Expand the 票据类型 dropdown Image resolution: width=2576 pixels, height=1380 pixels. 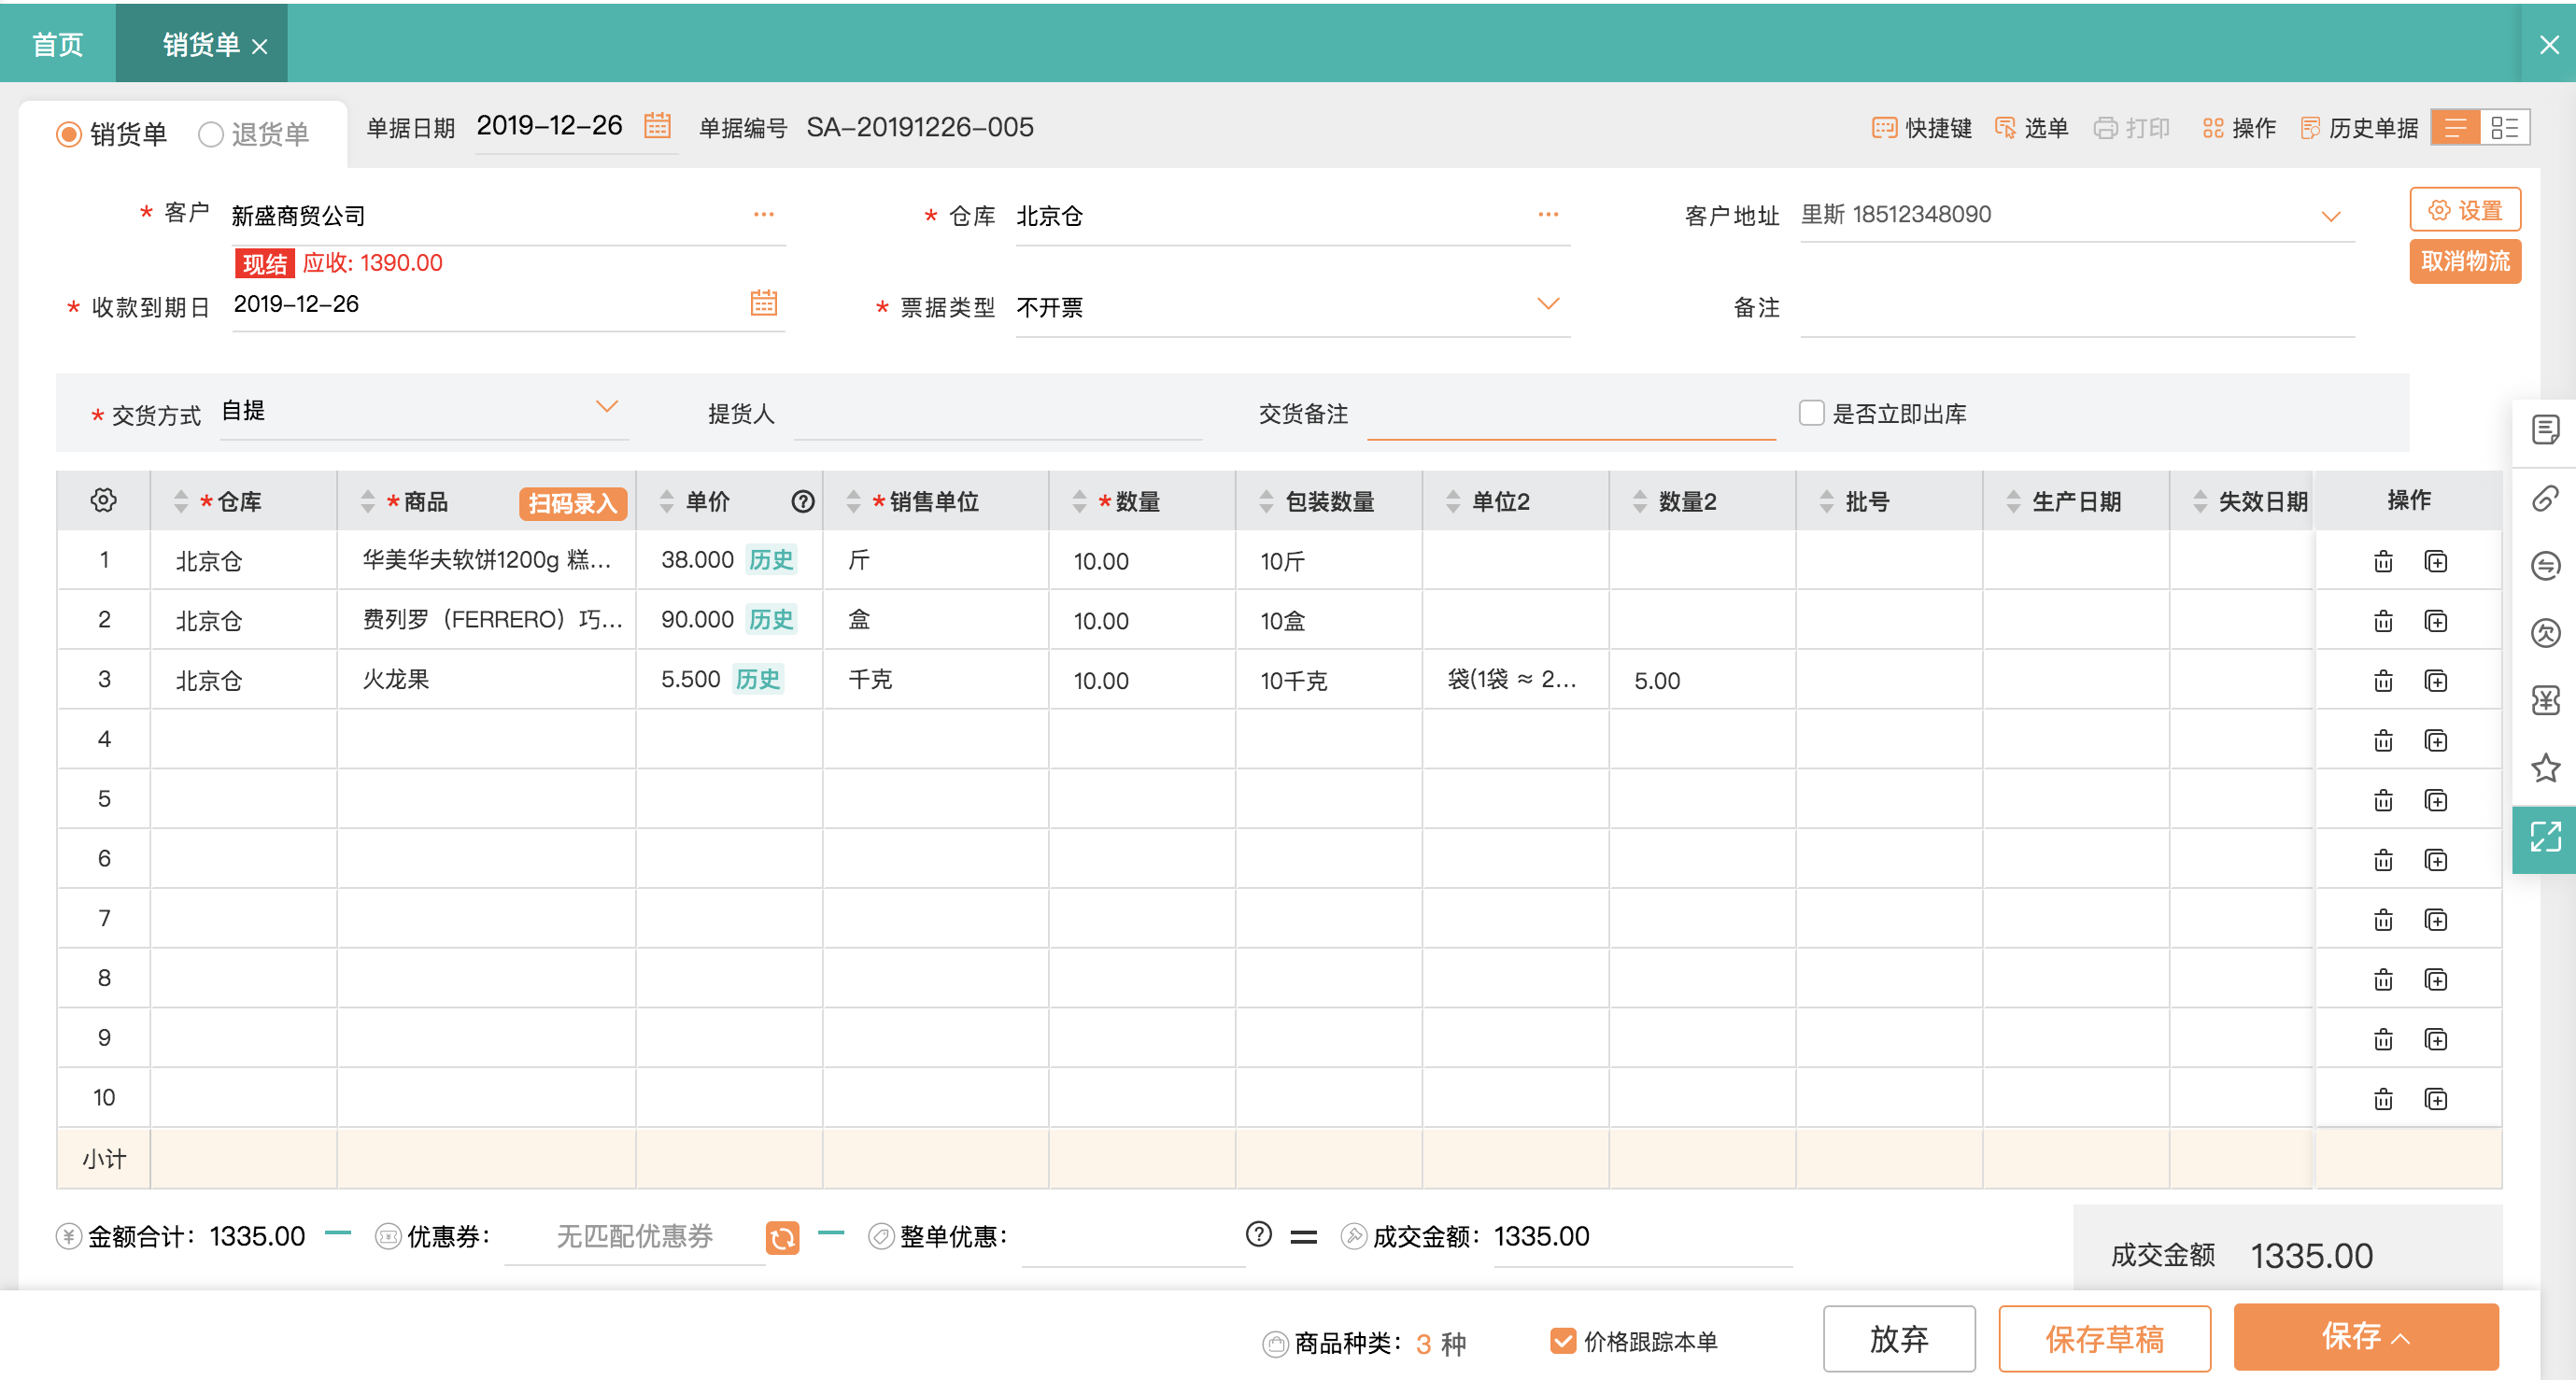1550,306
